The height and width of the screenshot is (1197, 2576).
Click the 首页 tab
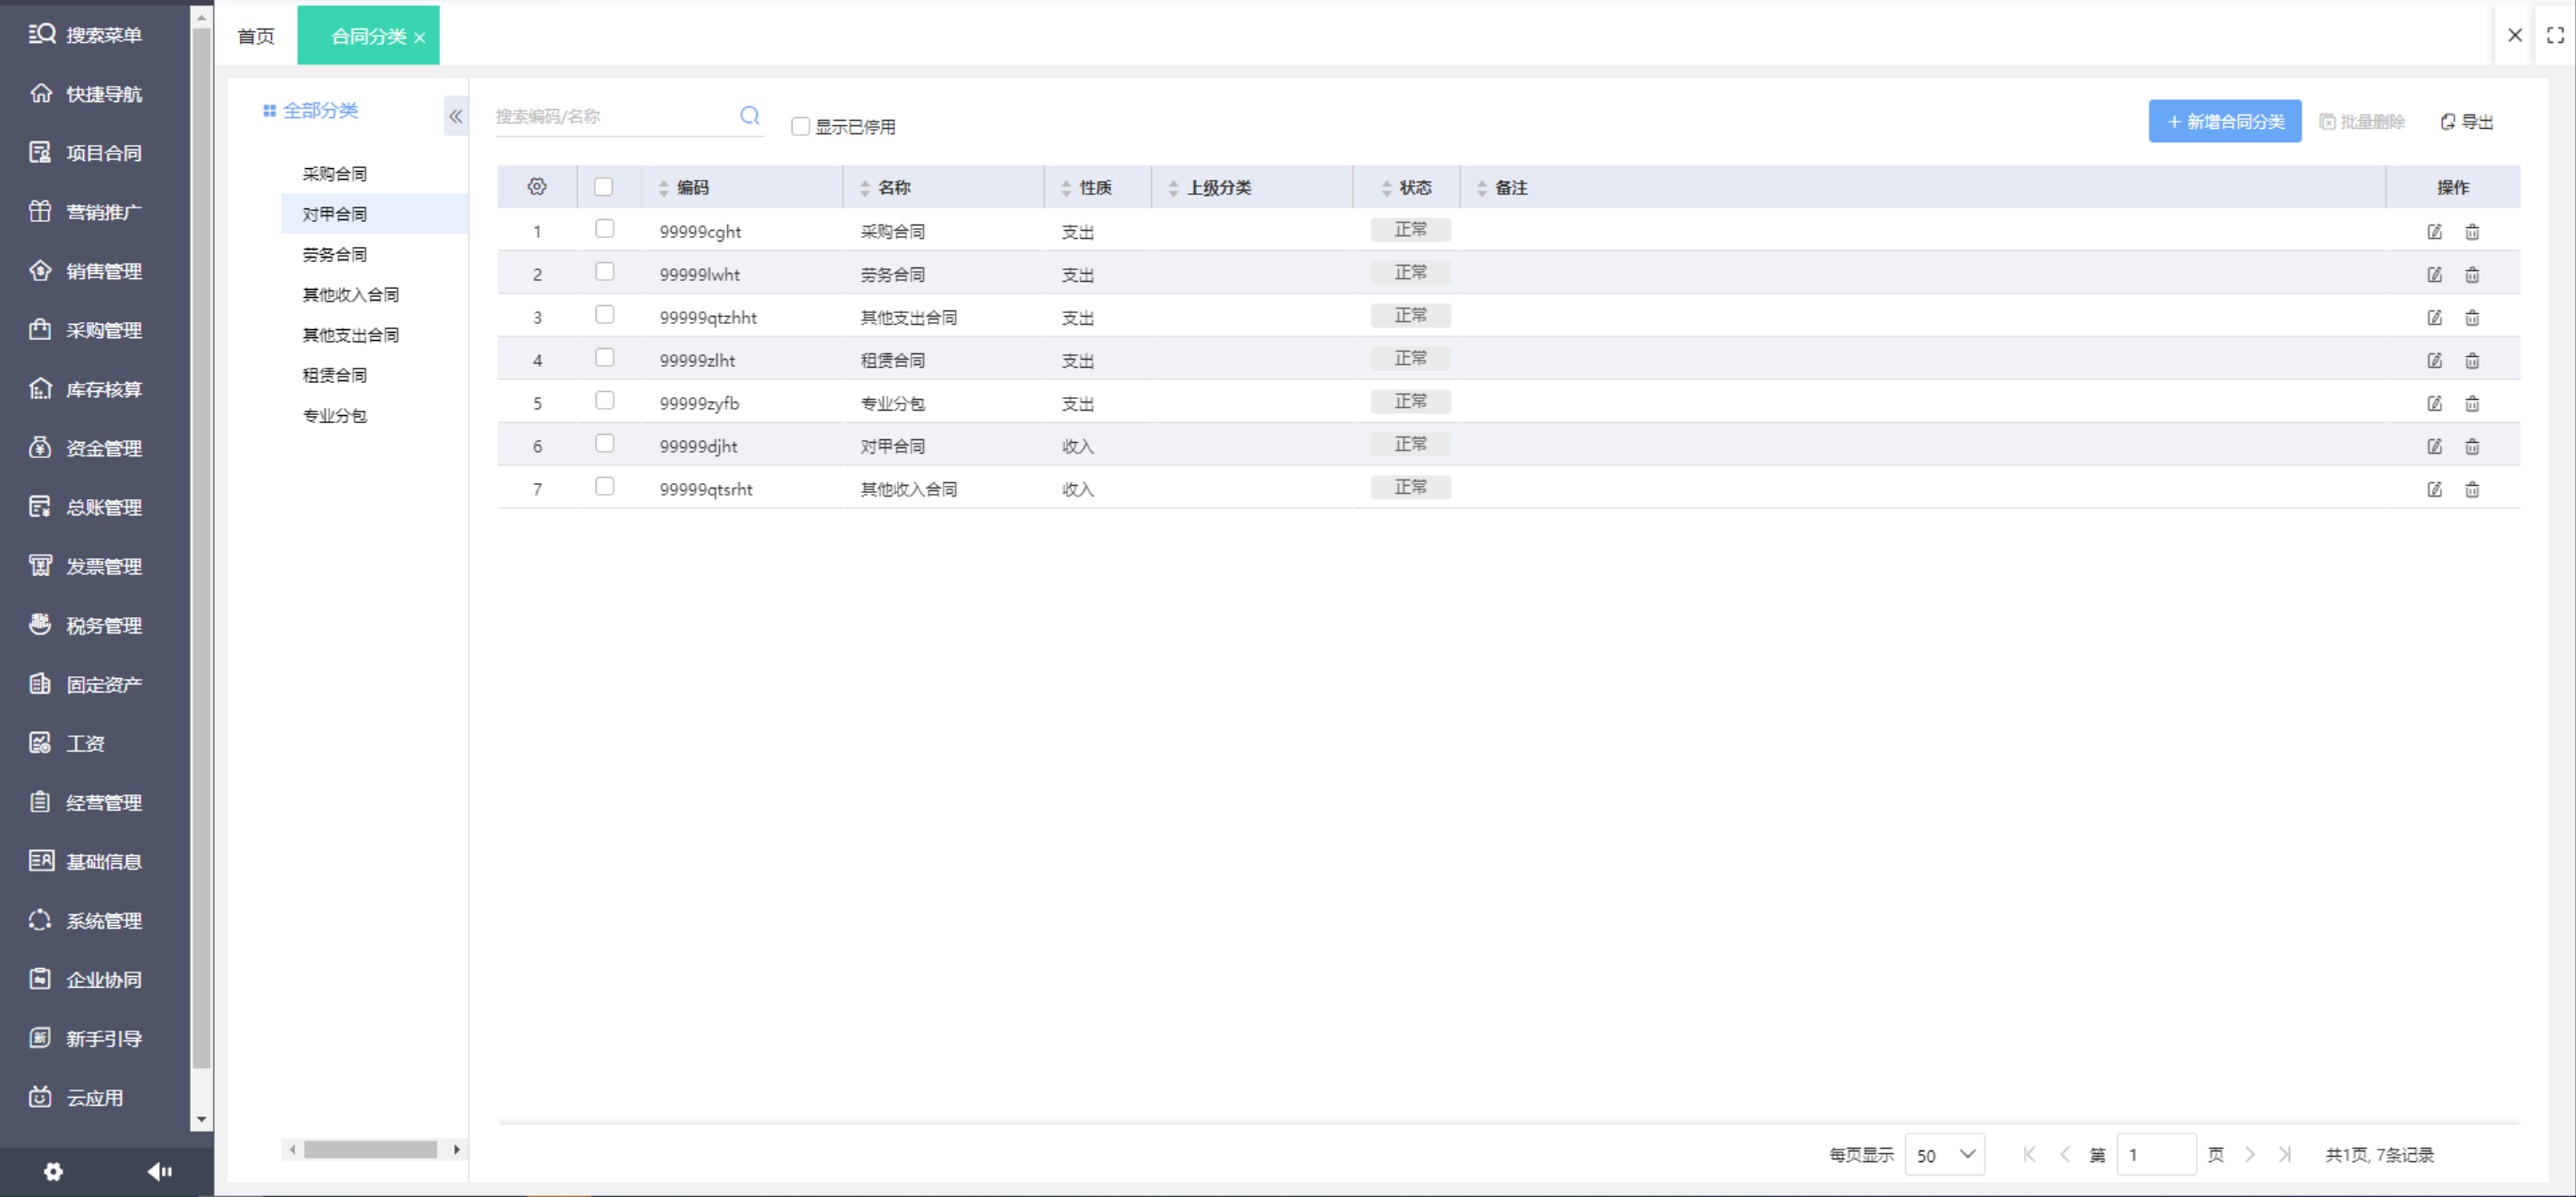pyautogui.click(x=255, y=35)
